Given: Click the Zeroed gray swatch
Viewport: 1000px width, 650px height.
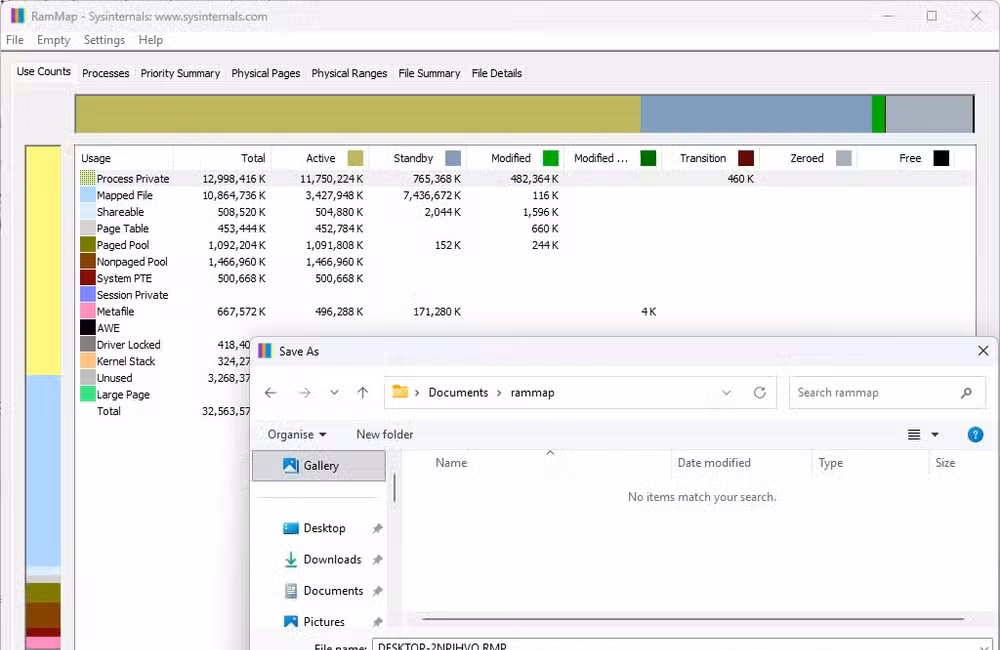Looking at the screenshot, I should click(843, 158).
